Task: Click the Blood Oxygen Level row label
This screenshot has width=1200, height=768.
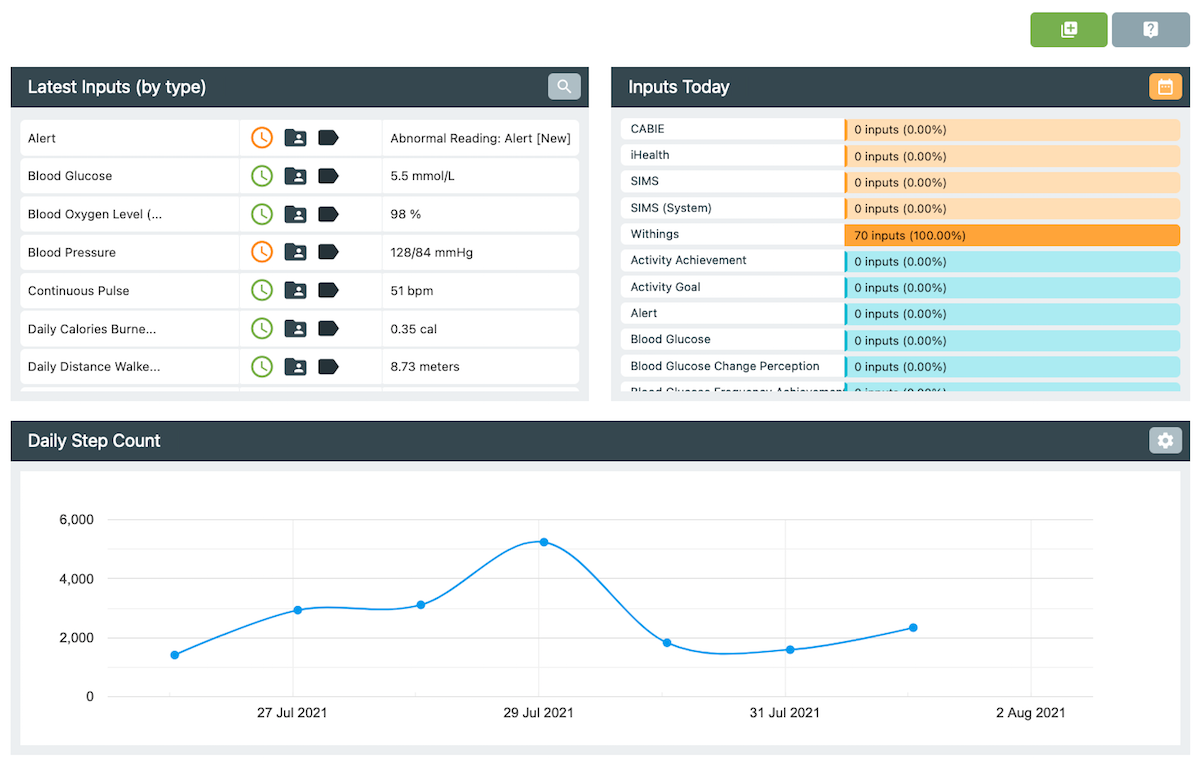Action: point(95,214)
